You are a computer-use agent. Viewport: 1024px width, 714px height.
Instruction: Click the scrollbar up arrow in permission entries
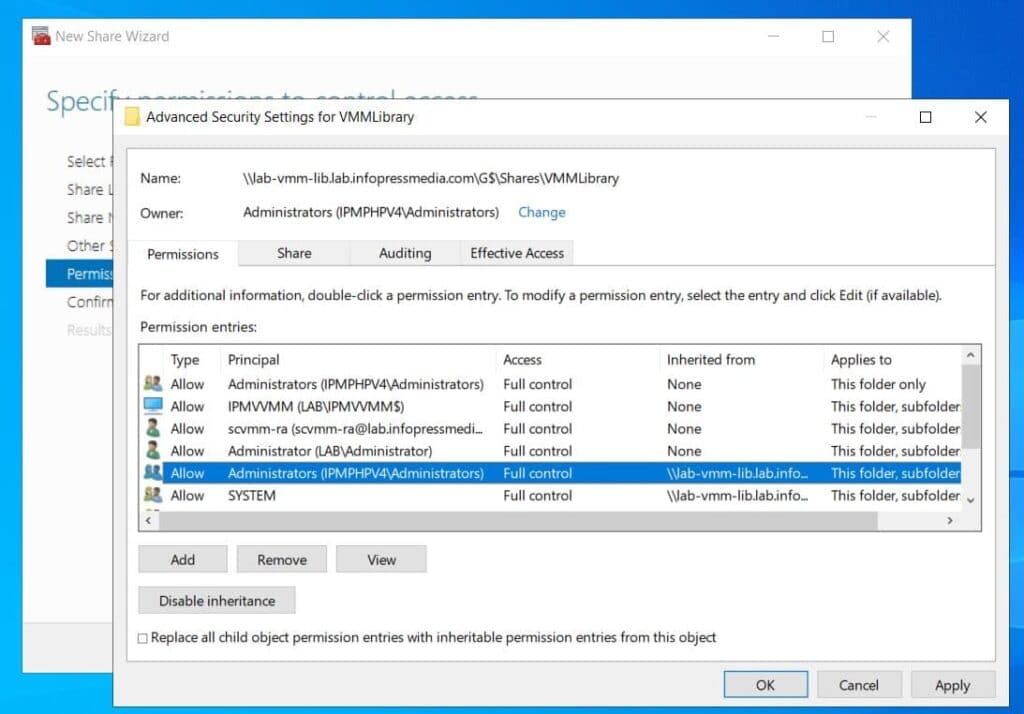coord(968,355)
